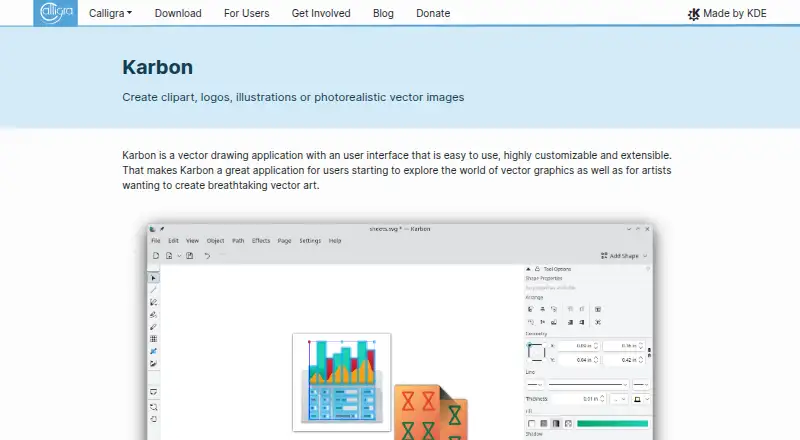Click the "Karbon" page heading
The width and height of the screenshot is (800, 440).
[158, 67]
